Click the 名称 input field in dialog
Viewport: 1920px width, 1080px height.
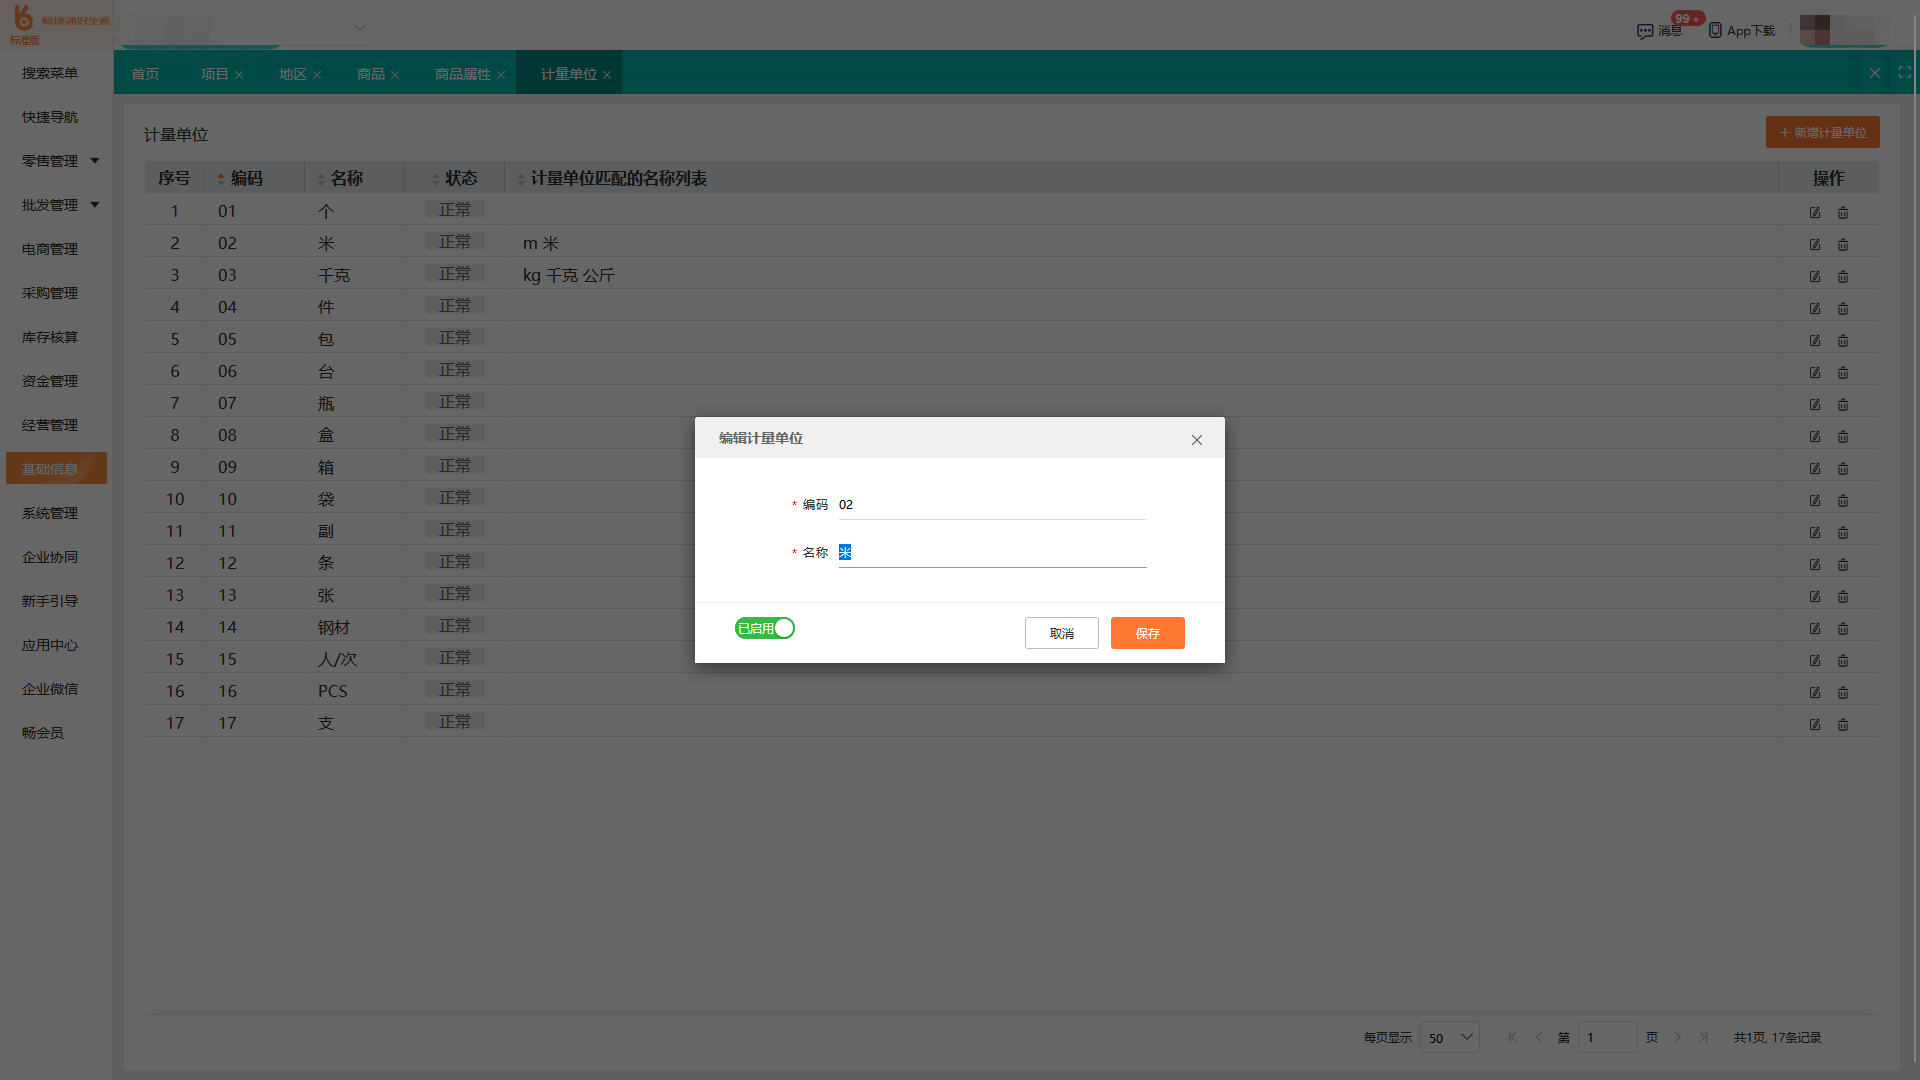[990, 551]
